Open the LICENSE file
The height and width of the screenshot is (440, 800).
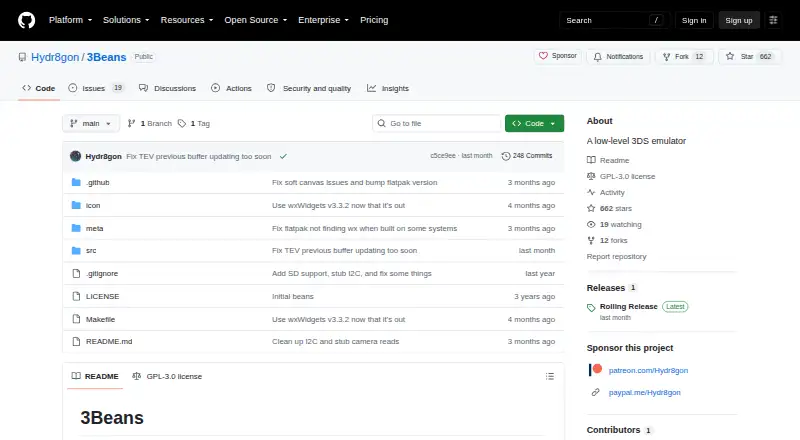click(x=102, y=297)
